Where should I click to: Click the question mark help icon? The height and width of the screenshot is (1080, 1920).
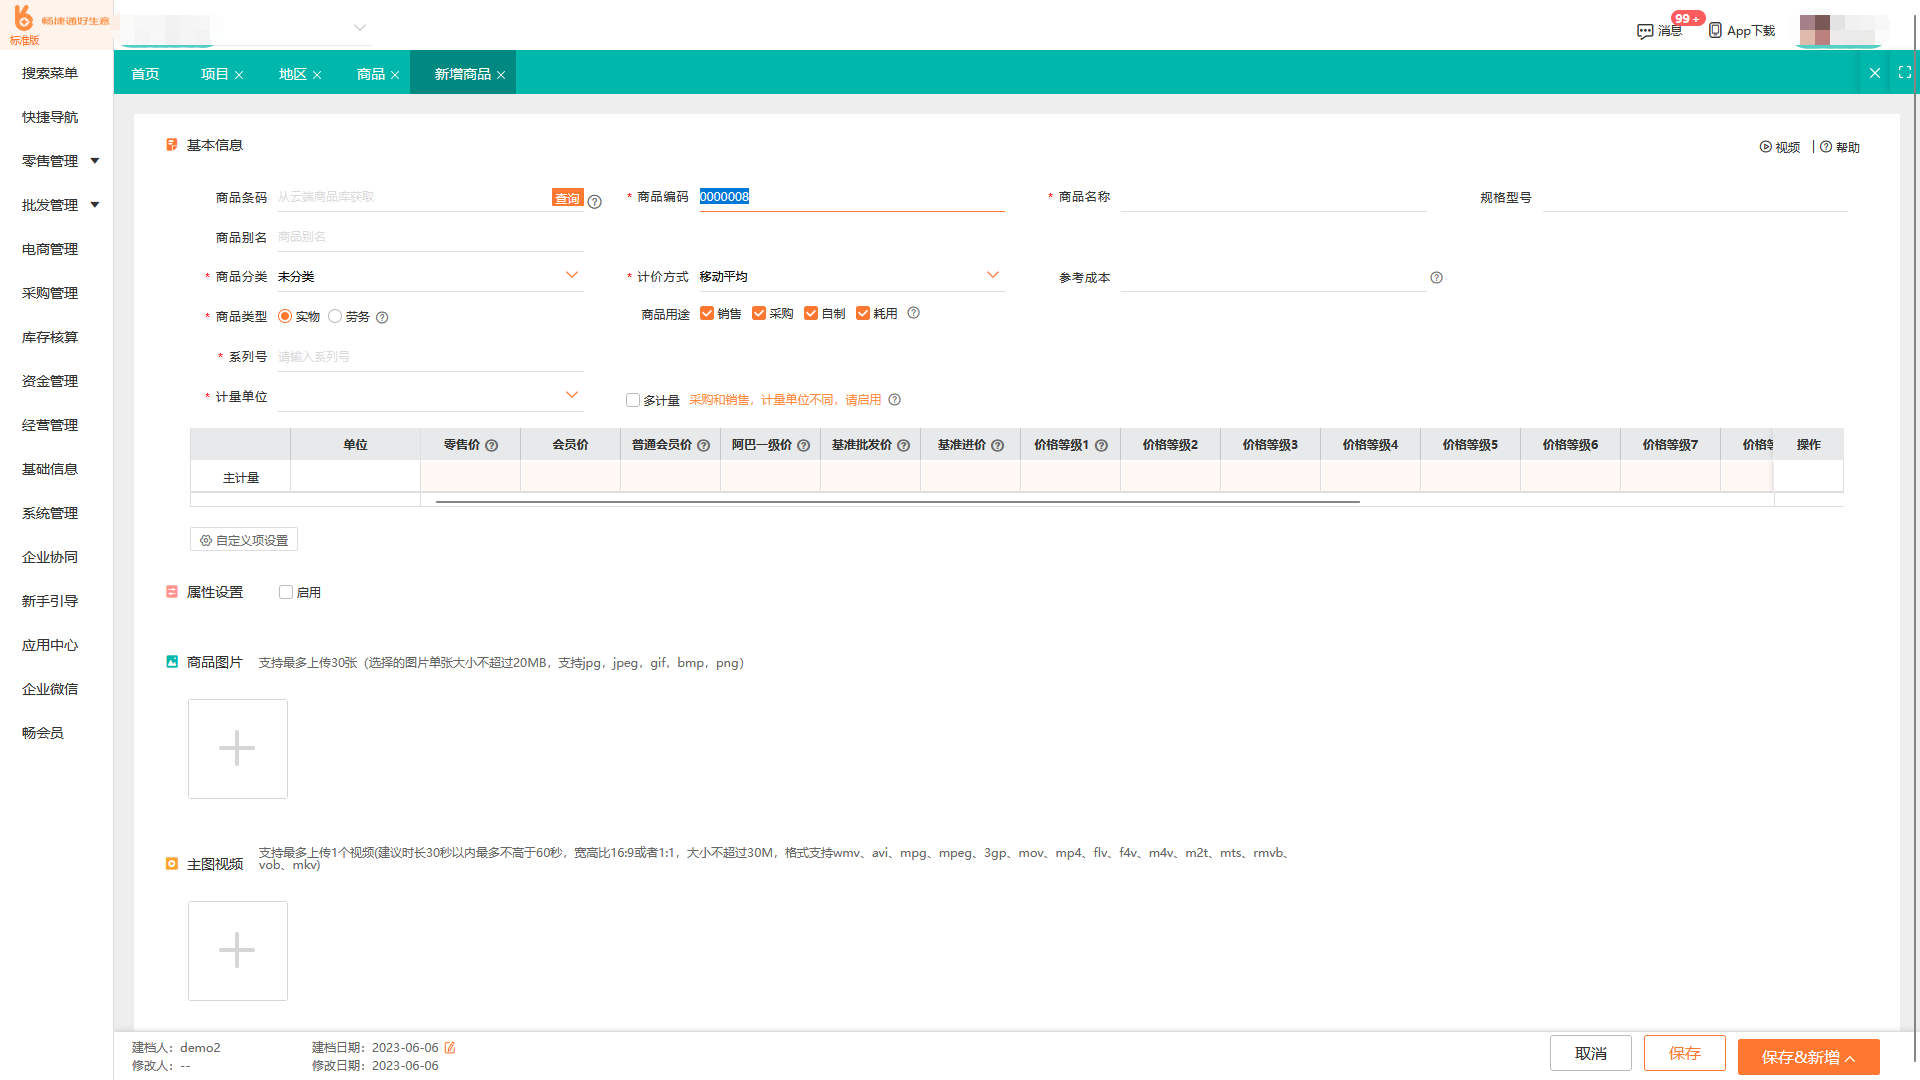pyautogui.click(x=1825, y=146)
